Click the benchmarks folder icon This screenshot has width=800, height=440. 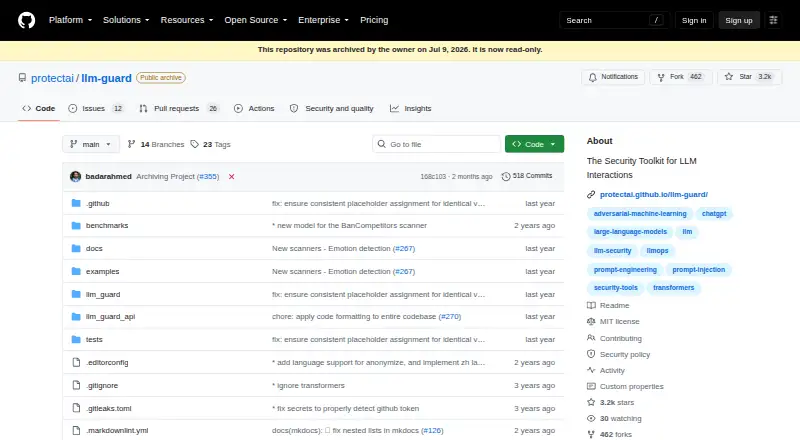[x=76, y=226]
